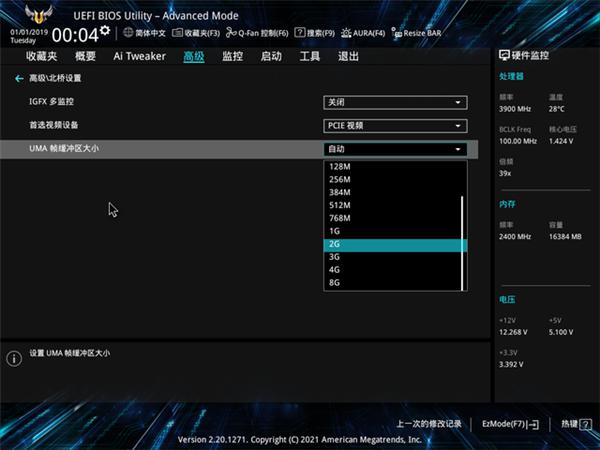This screenshot has width=600, height=450.
Task: Click 上一次的修改记录 at the bottom
Action: (x=429, y=424)
